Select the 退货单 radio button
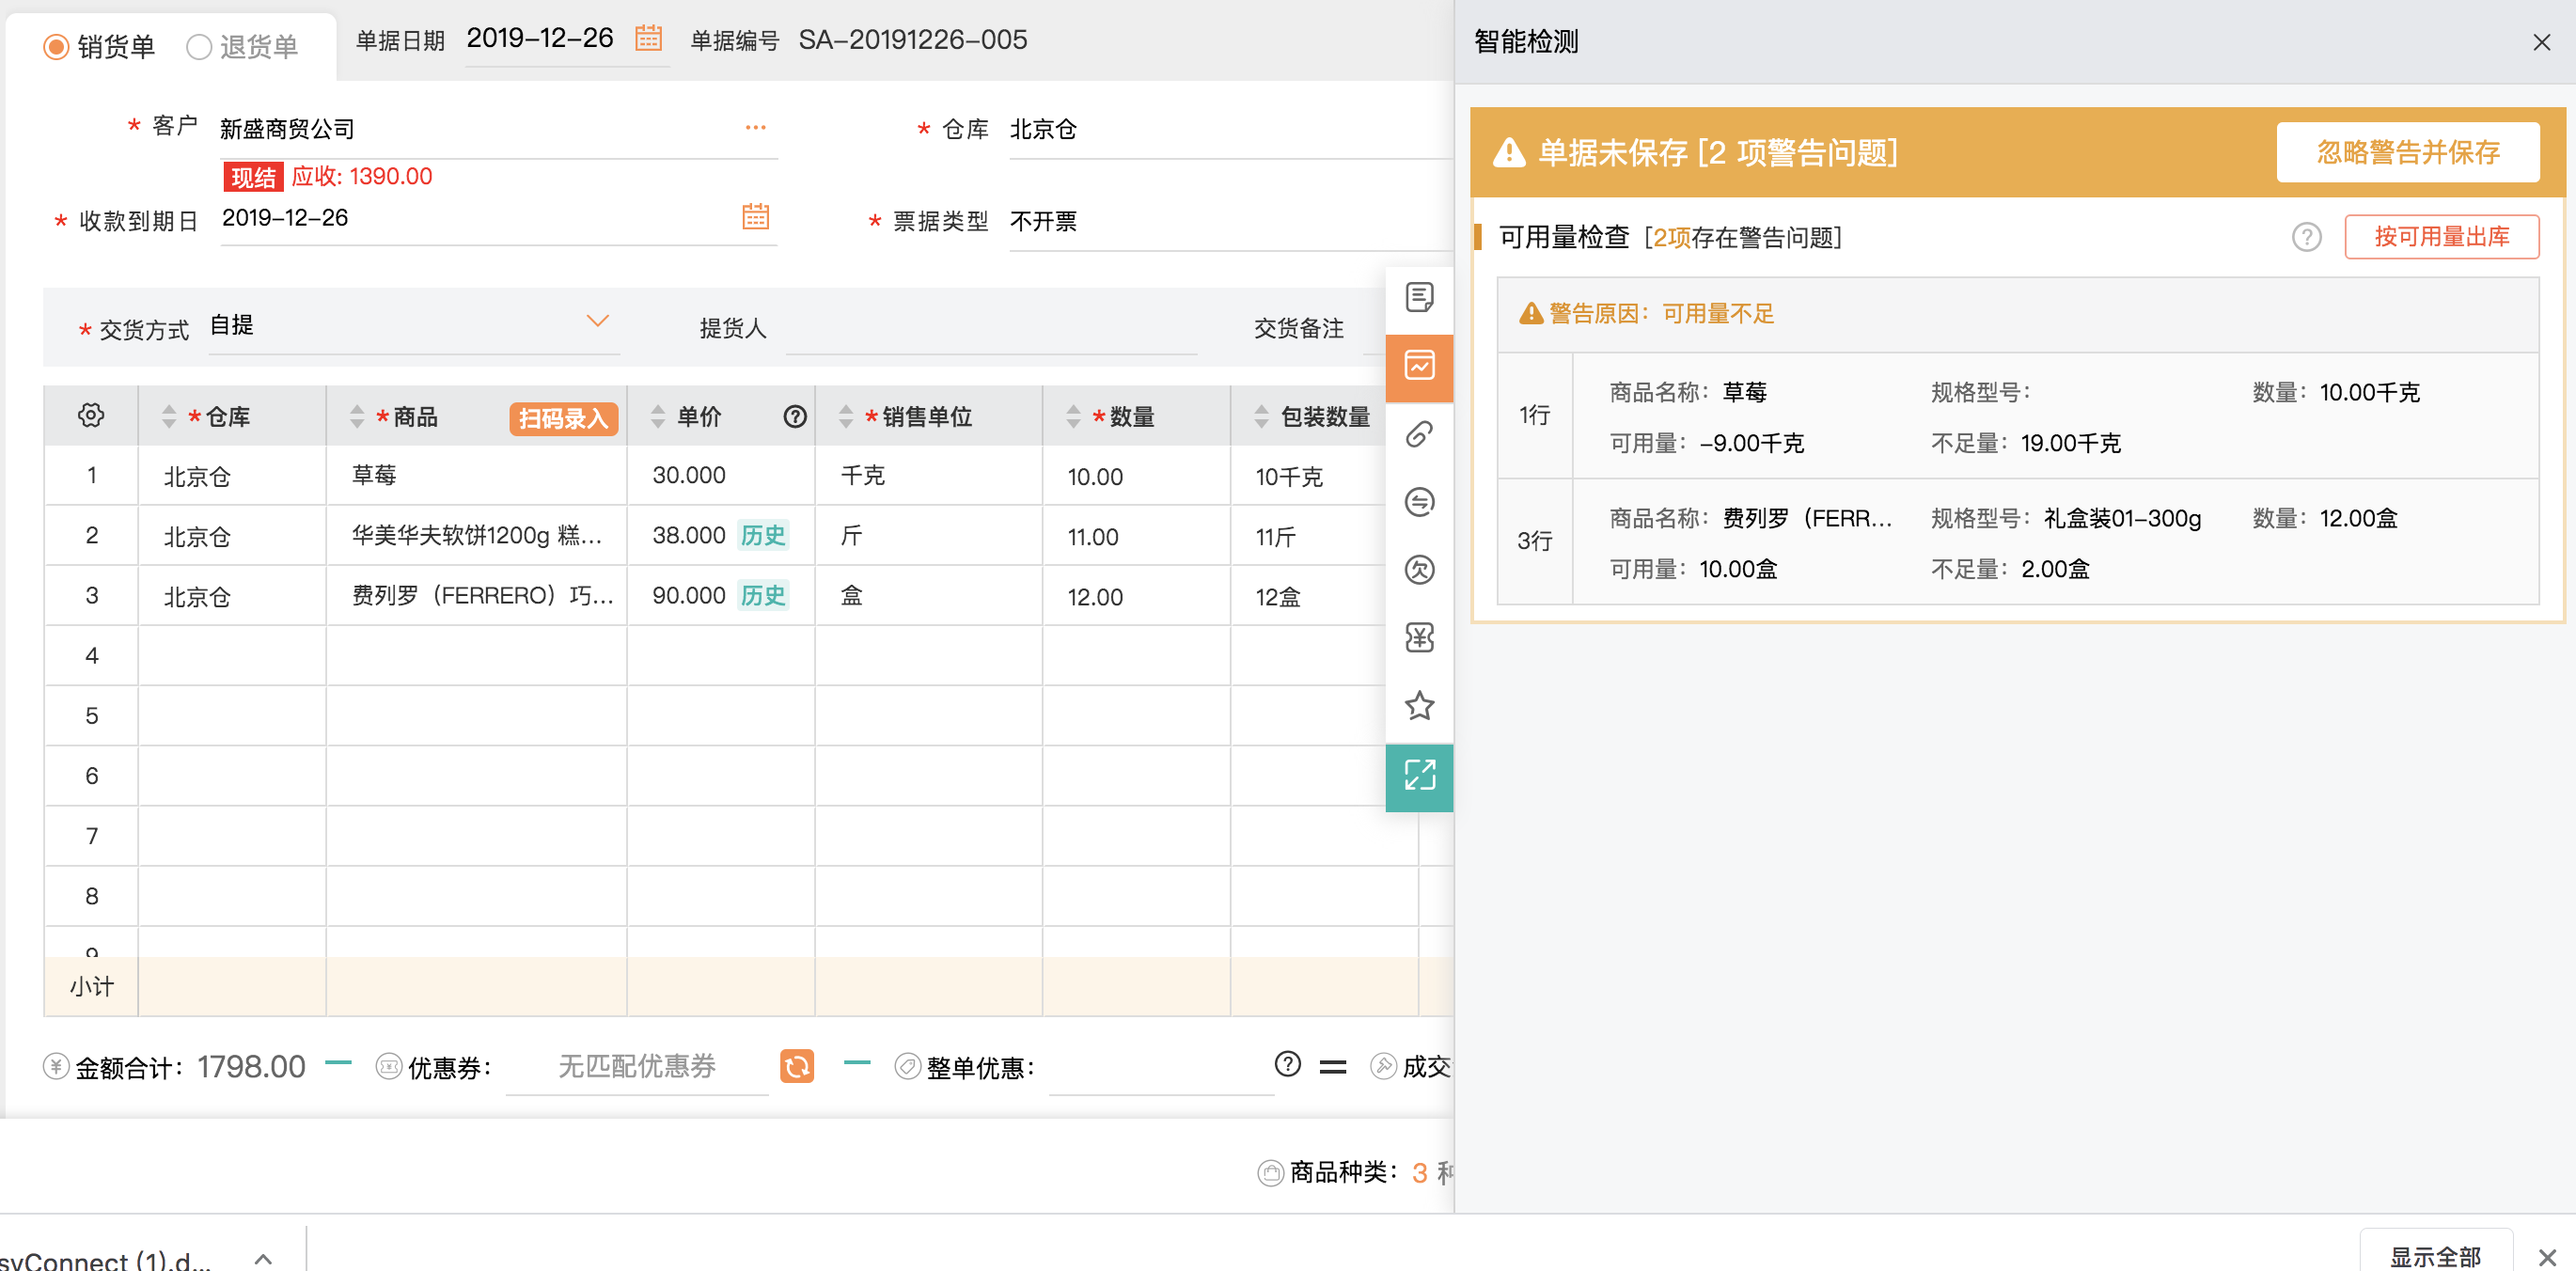The image size is (2576, 1271). pyautogui.click(x=197, y=42)
